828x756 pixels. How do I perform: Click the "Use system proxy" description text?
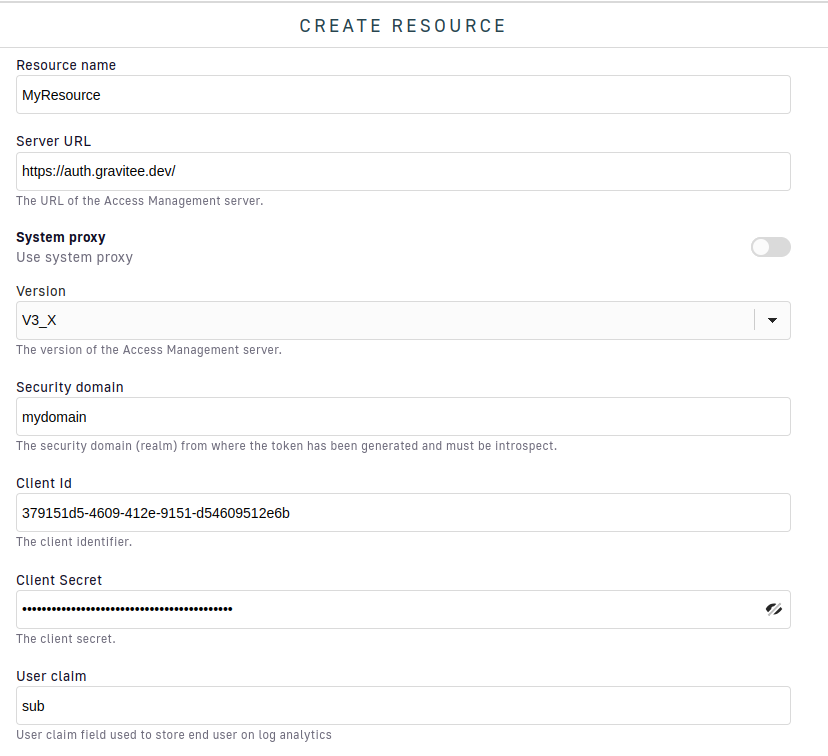[x=75, y=257]
